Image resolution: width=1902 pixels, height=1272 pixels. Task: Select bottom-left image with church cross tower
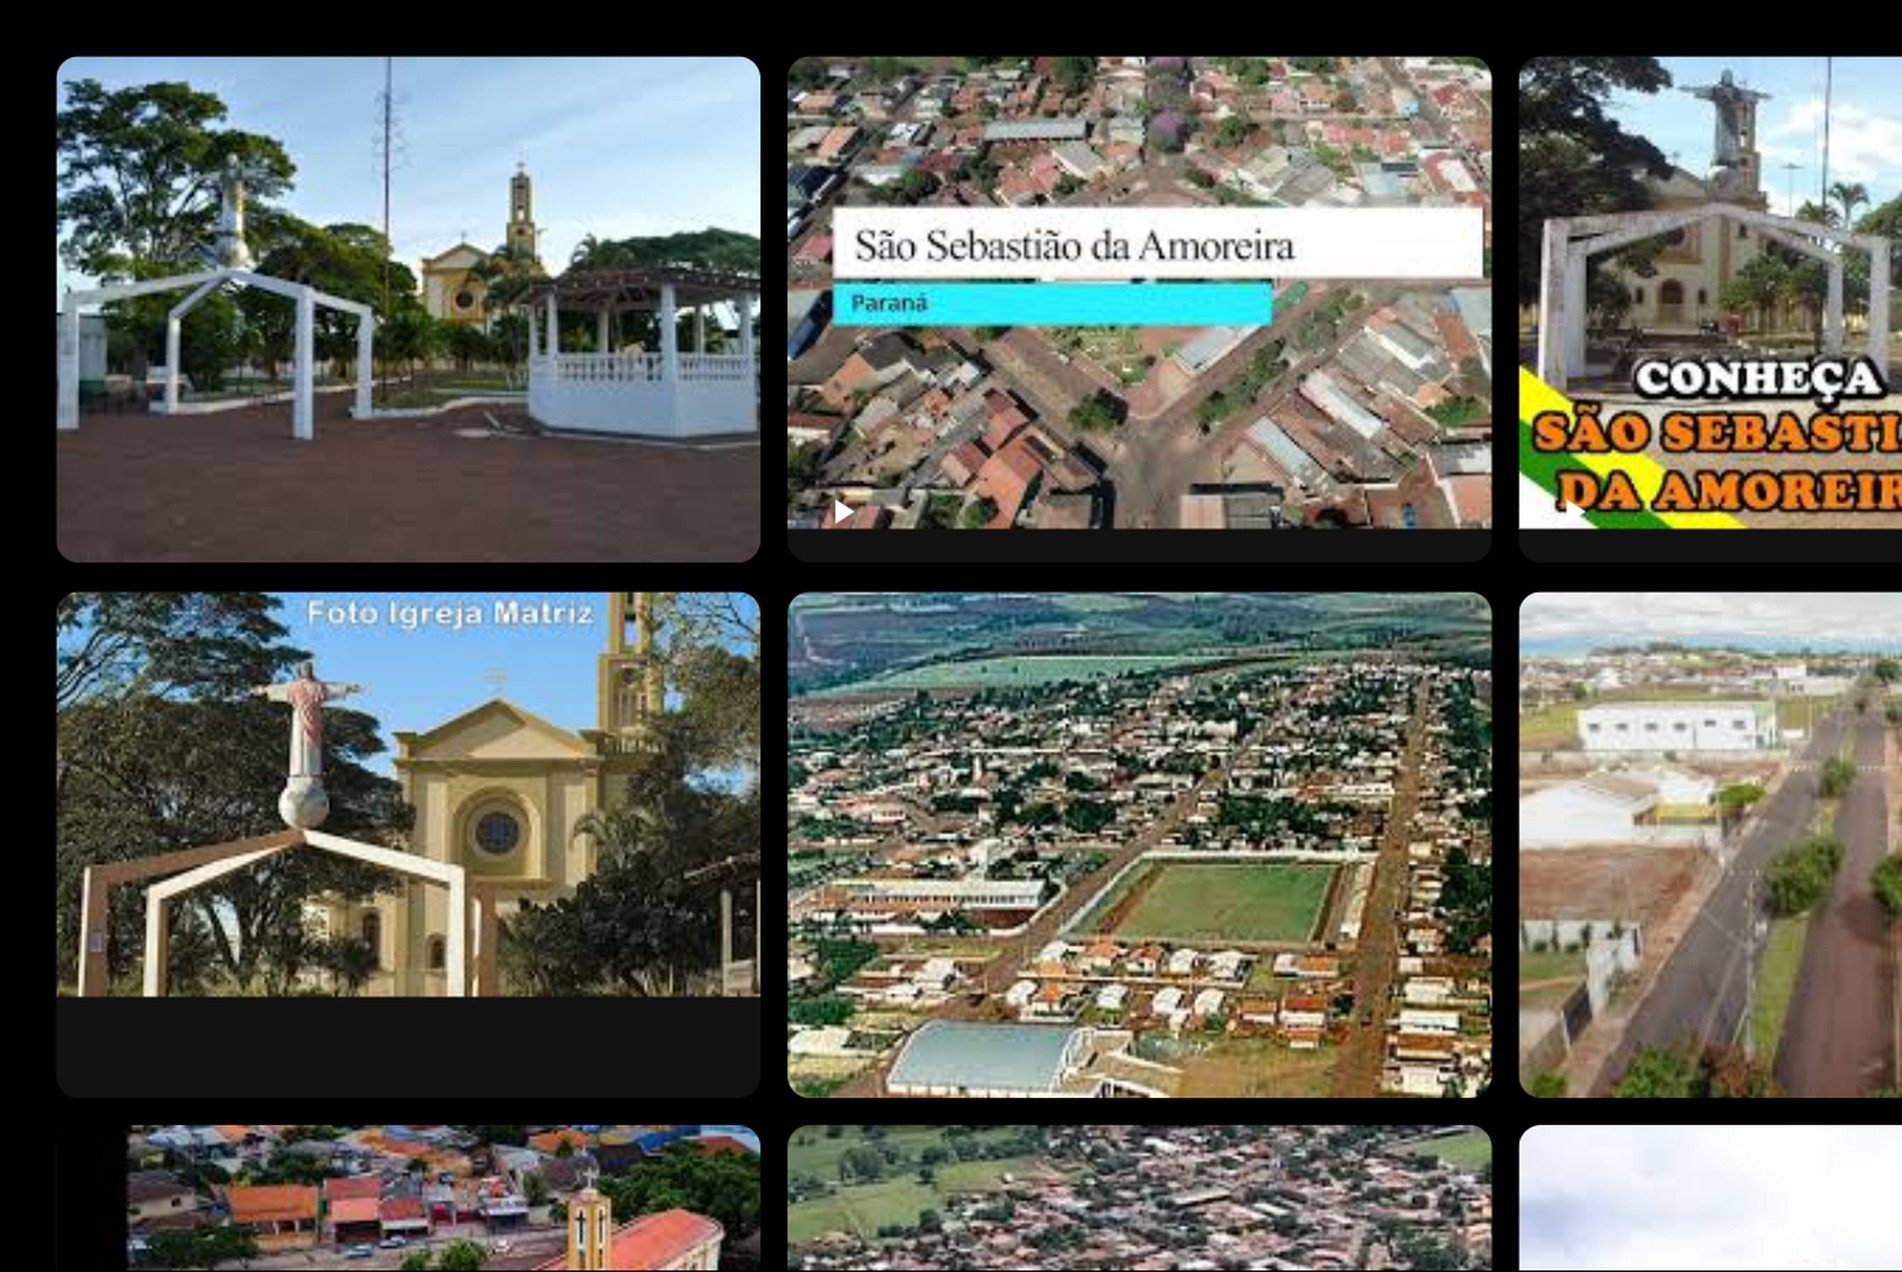click(443, 1198)
